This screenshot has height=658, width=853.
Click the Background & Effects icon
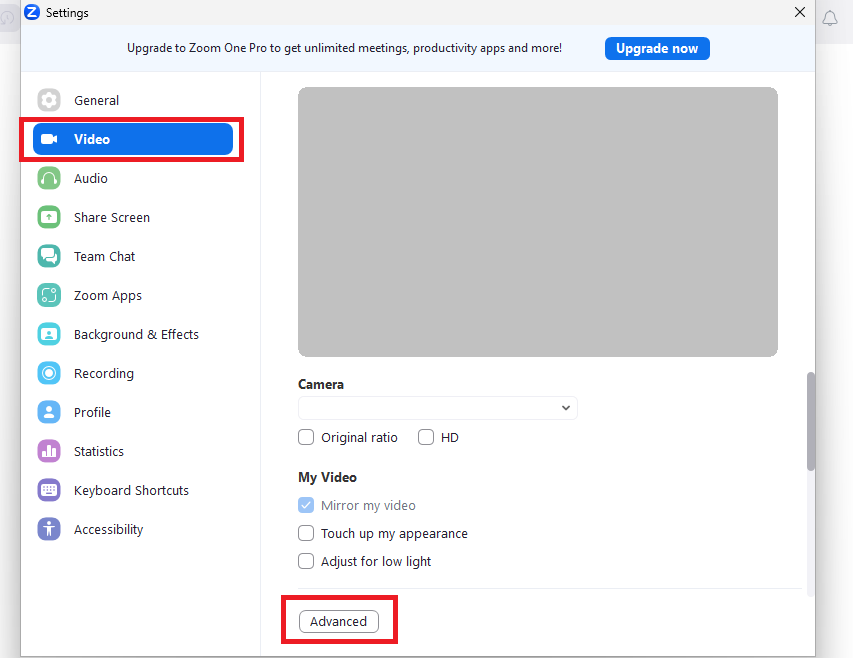click(49, 334)
